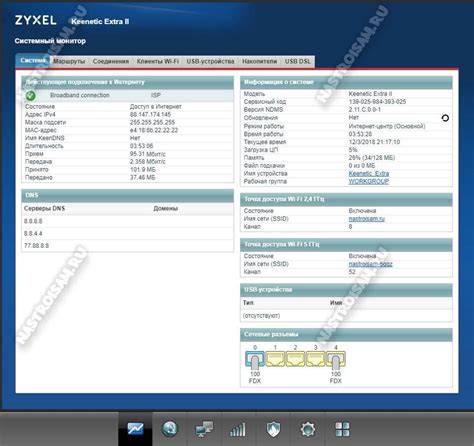
Task: Click network port 0 icon
Action: coord(255,359)
